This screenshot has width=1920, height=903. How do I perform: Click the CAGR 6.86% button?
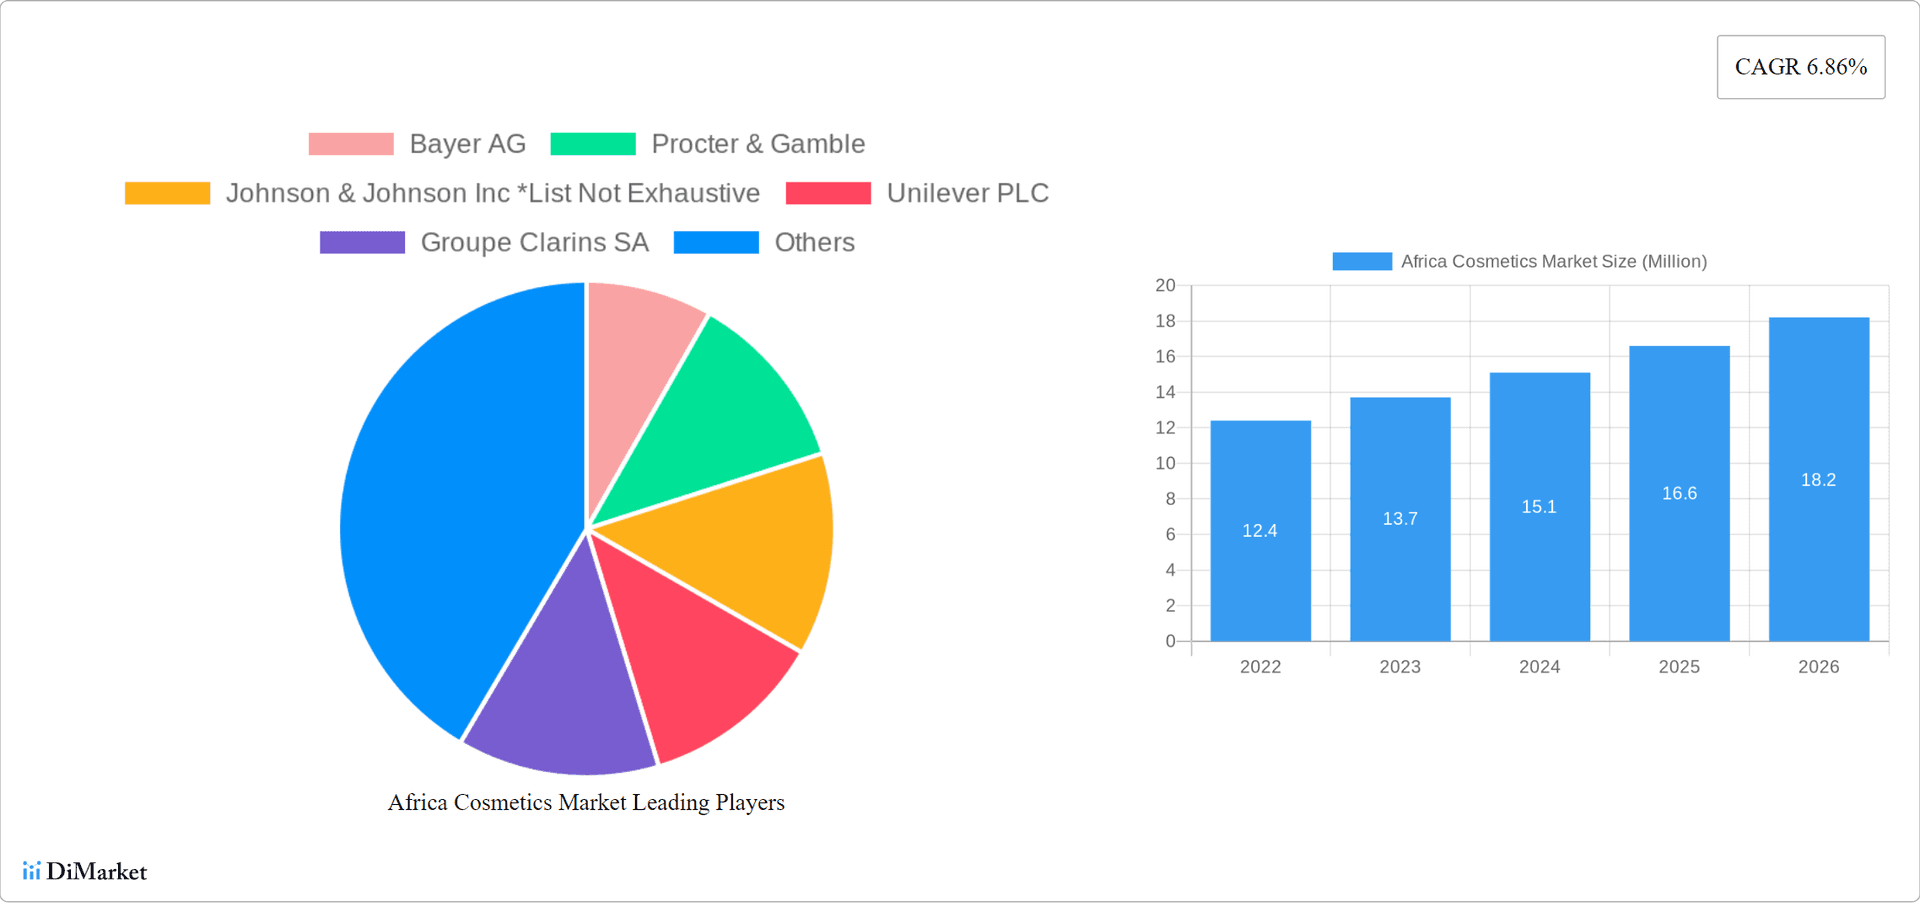[1800, 67]
